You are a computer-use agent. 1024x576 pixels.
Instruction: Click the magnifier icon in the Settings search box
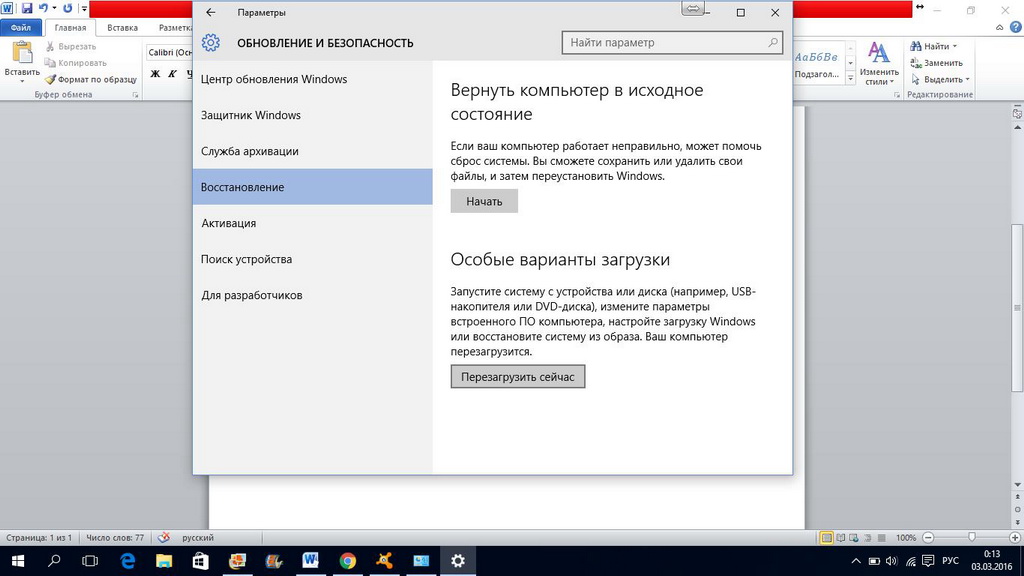pos(773,42)
